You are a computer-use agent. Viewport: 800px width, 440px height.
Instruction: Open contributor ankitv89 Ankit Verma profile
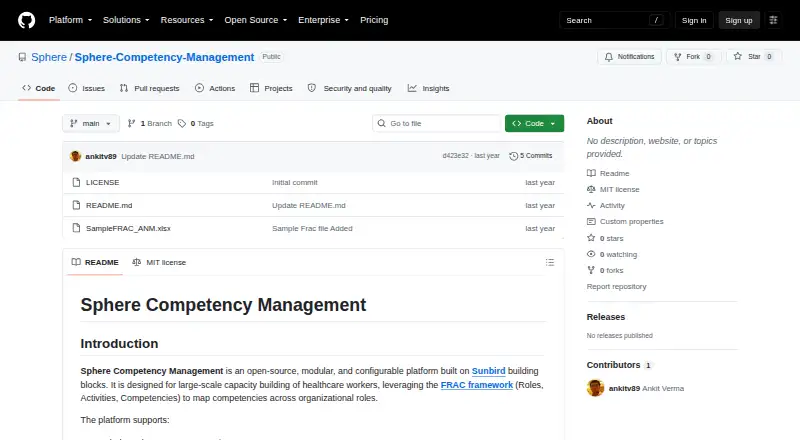pyautogui.click(x=646, y=388)
